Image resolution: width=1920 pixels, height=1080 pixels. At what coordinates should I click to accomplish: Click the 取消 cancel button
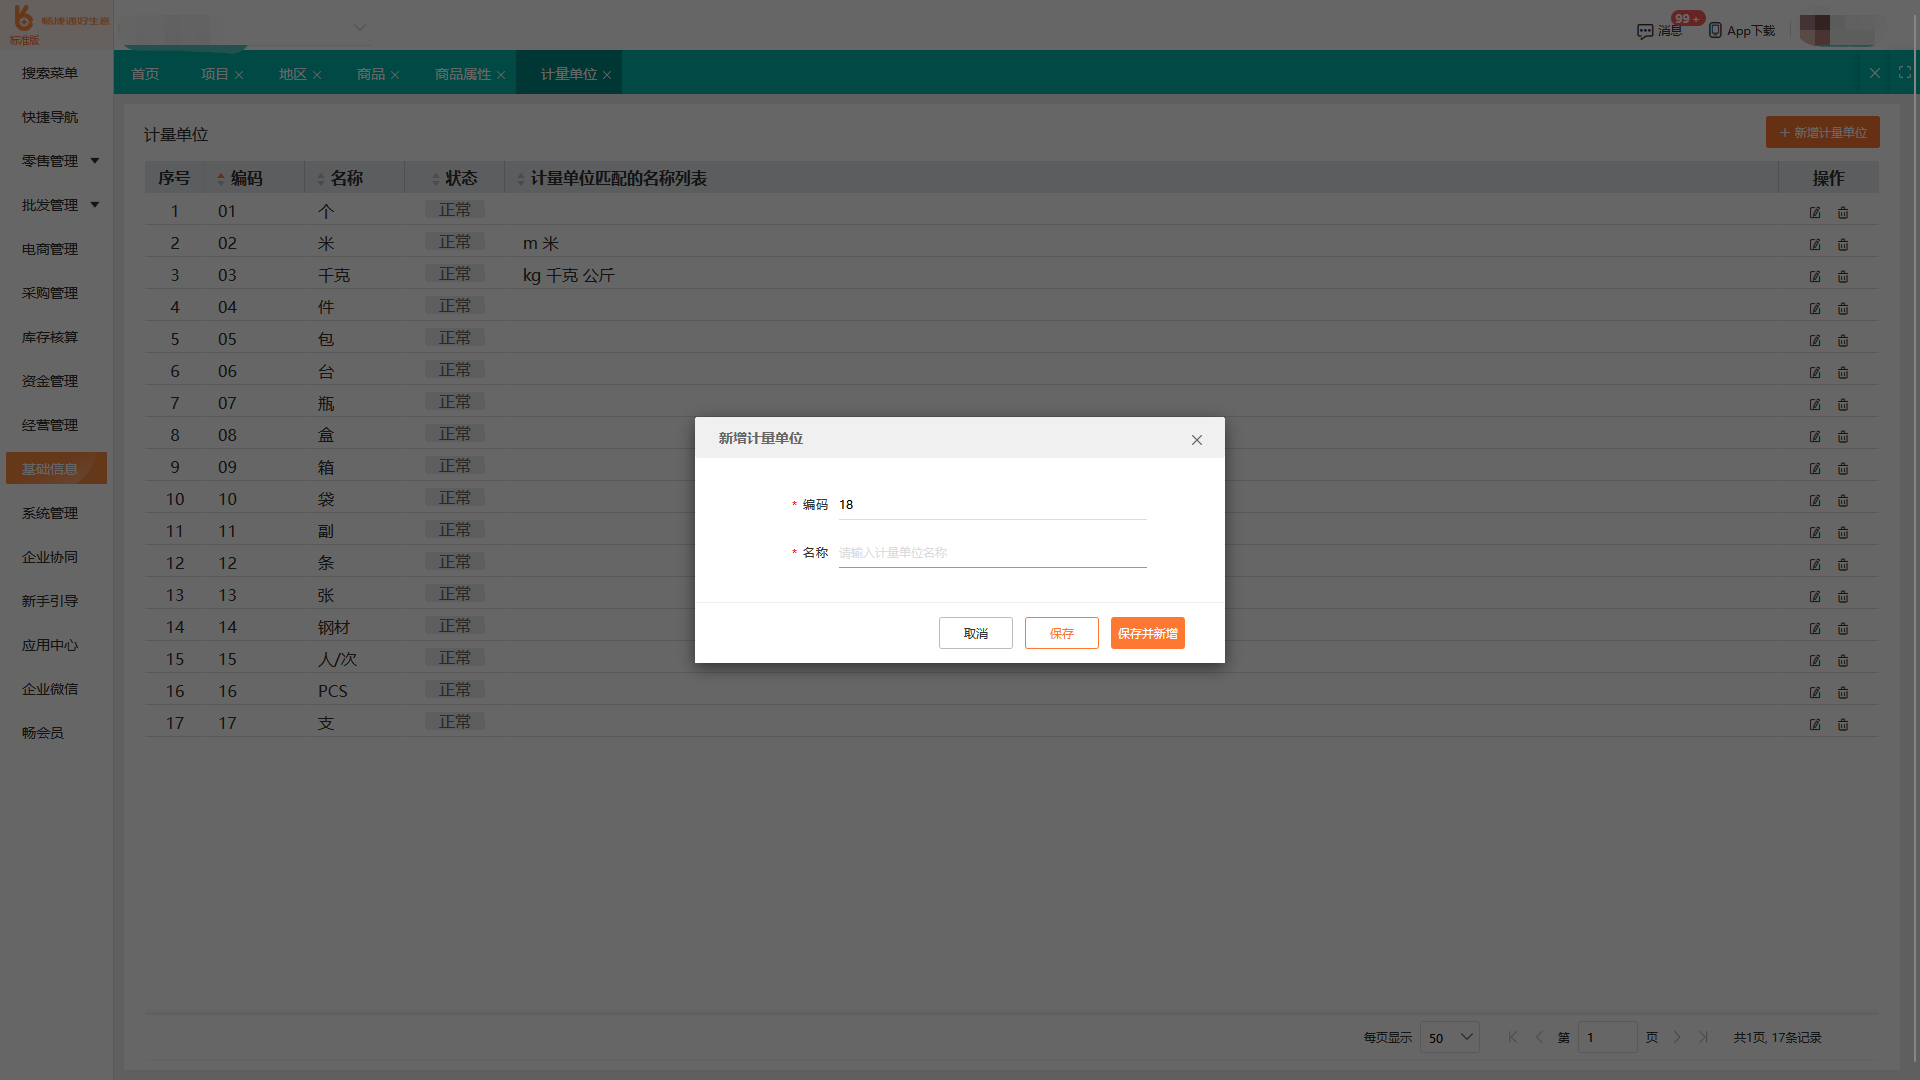pos(977,633)
